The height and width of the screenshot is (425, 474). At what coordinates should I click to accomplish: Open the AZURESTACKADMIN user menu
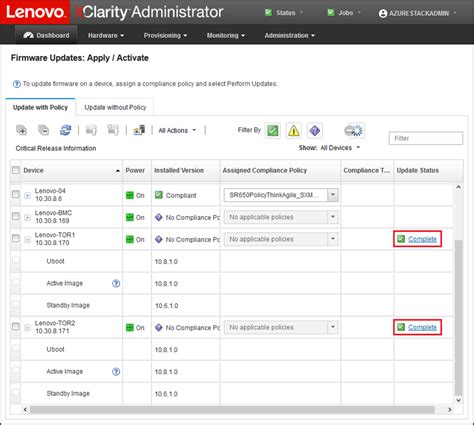pyautogui.click(x=419, y=14)
